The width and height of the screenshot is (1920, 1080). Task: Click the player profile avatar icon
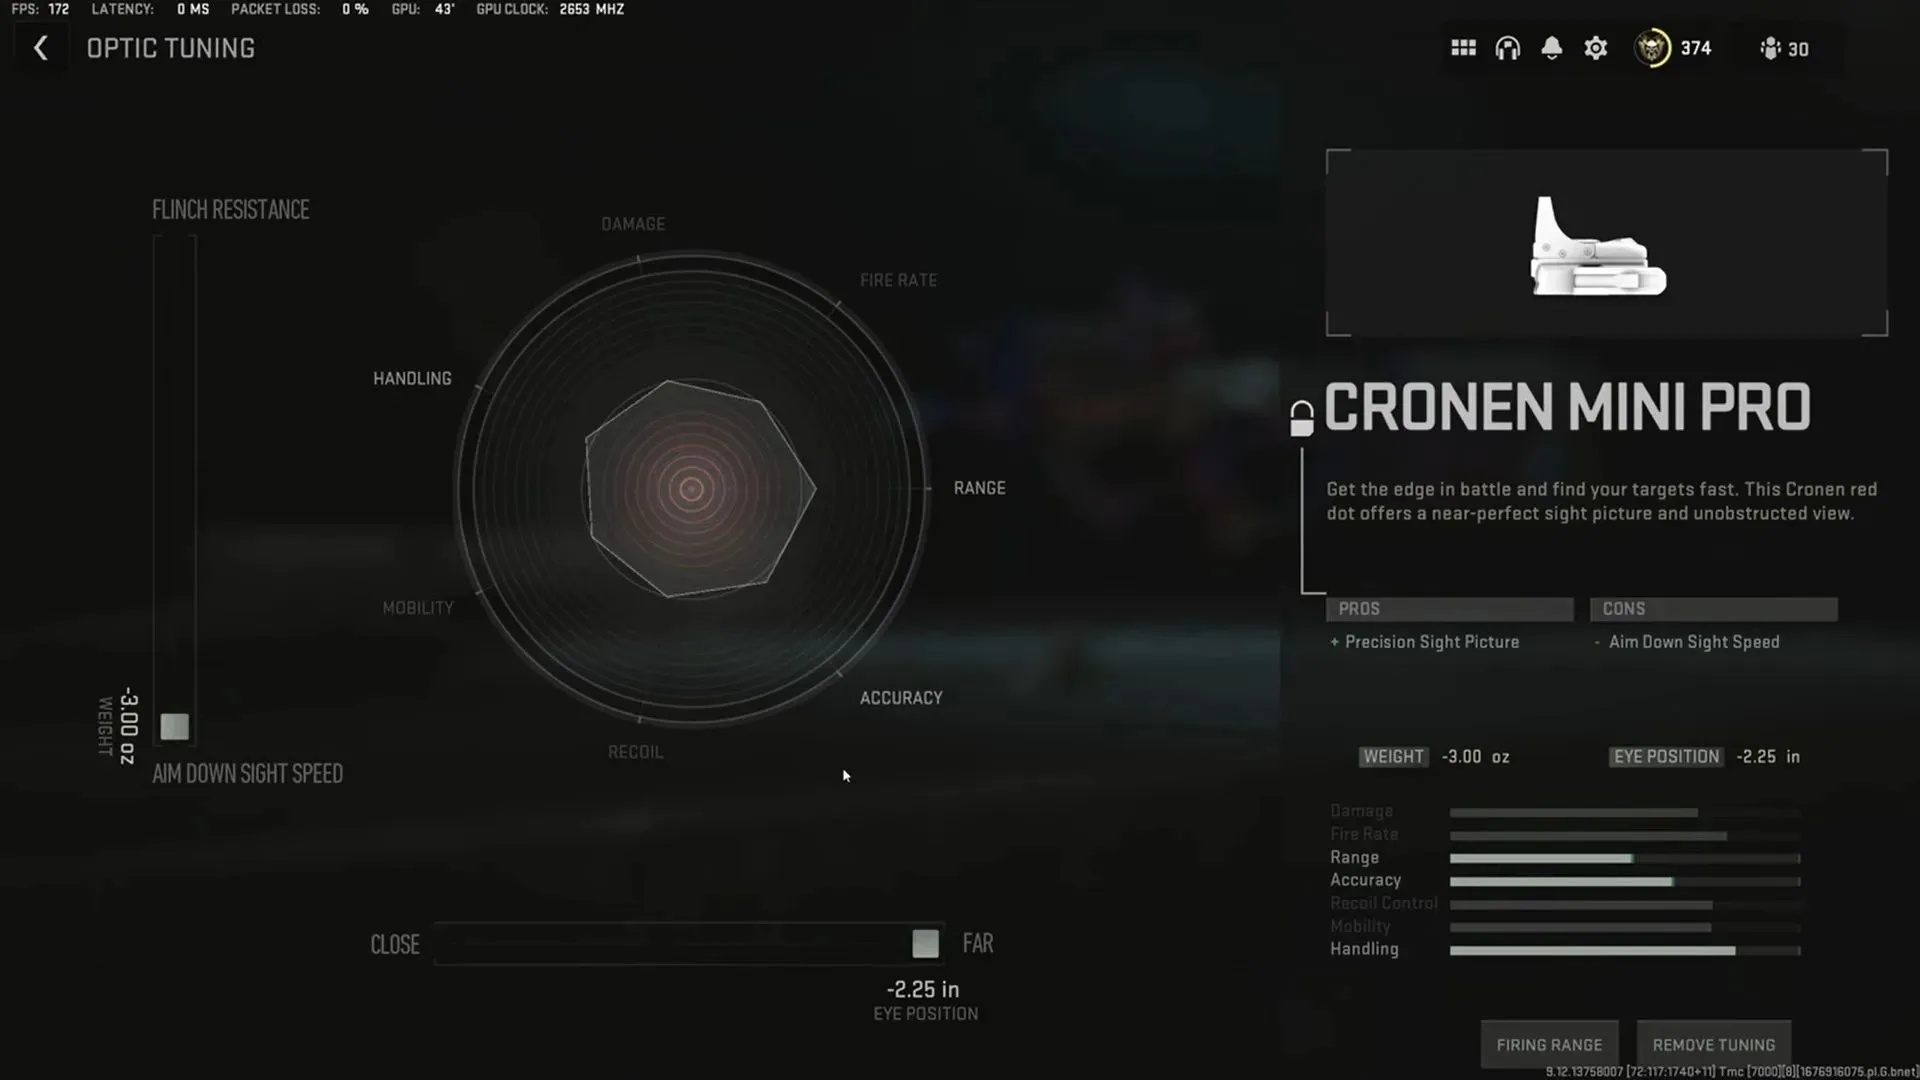click(1652, 47)
